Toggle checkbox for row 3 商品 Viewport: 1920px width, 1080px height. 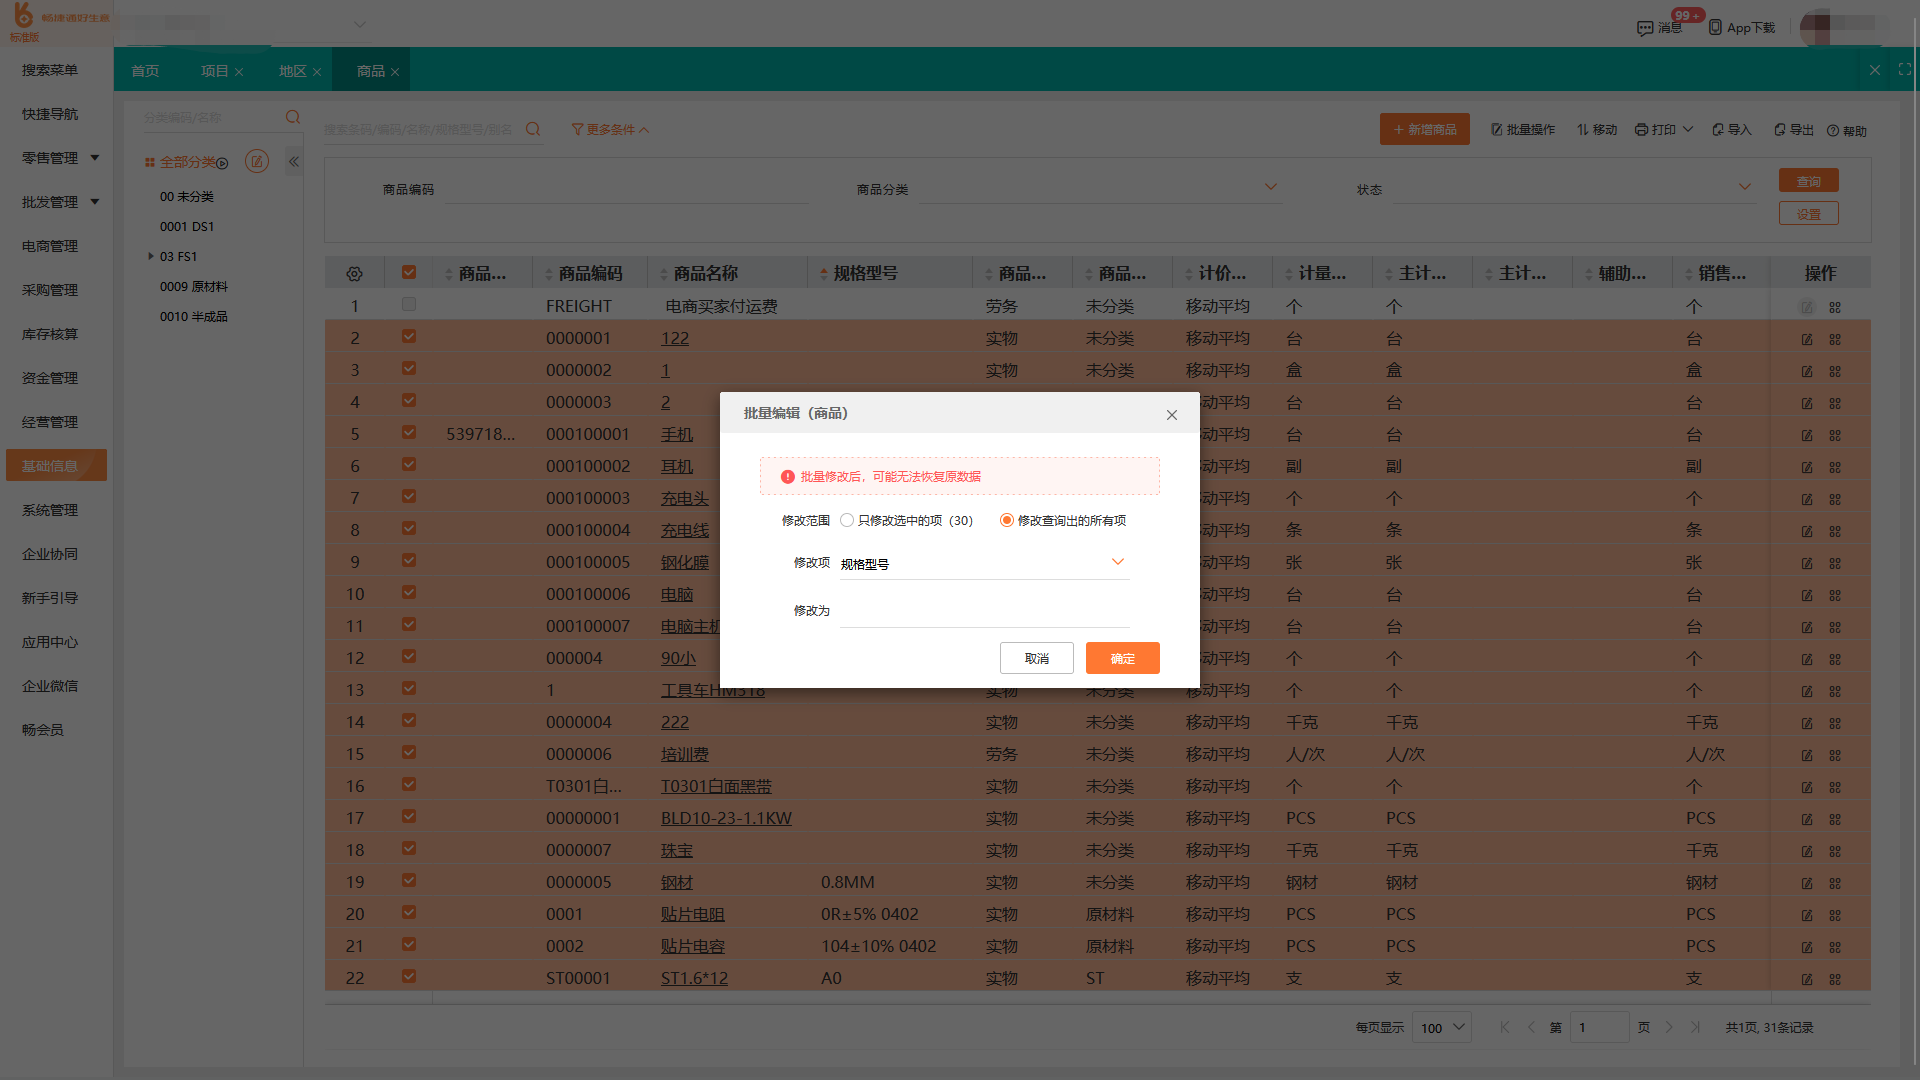click(409, 369)
